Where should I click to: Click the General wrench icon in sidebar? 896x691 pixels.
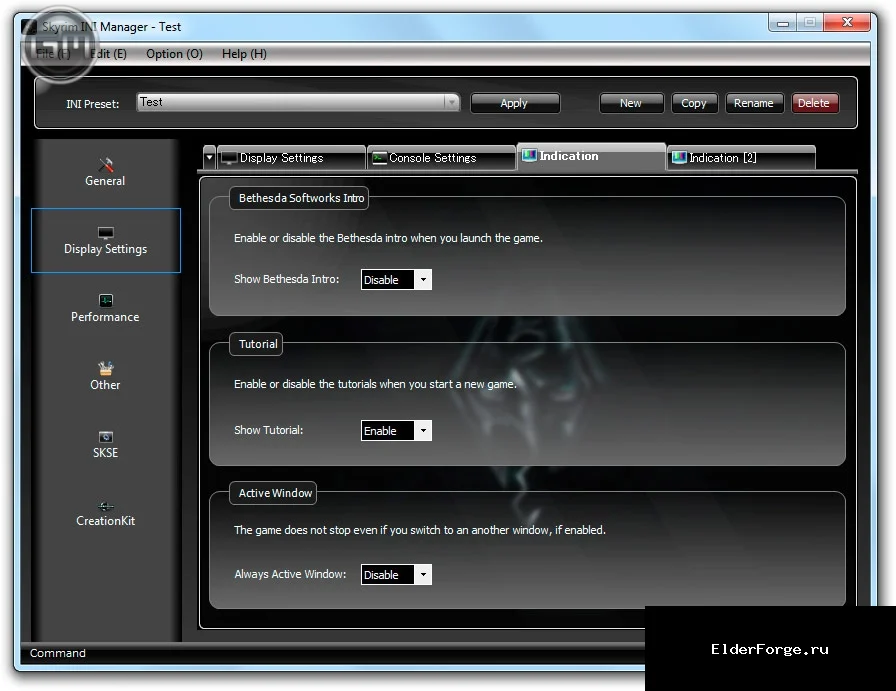(106, 164)
